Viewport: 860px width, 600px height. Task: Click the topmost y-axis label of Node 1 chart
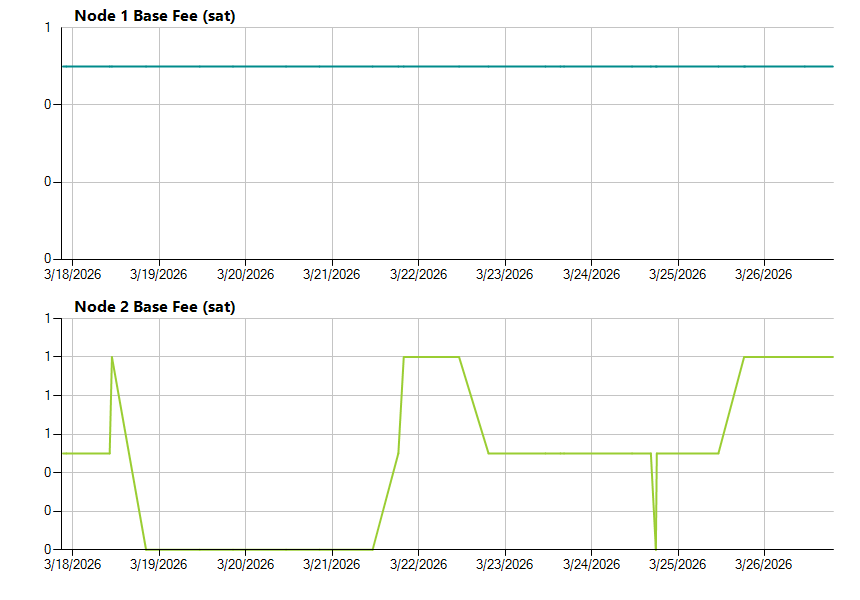(47, 28)
